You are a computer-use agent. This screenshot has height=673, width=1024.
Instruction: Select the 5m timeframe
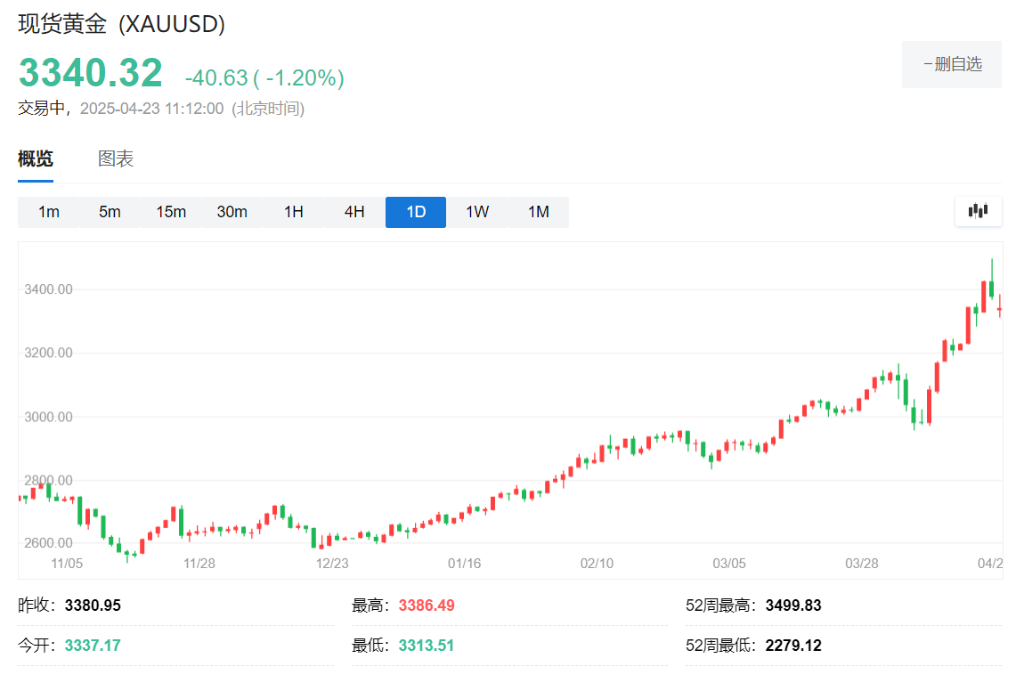click(x=110, y=212)
